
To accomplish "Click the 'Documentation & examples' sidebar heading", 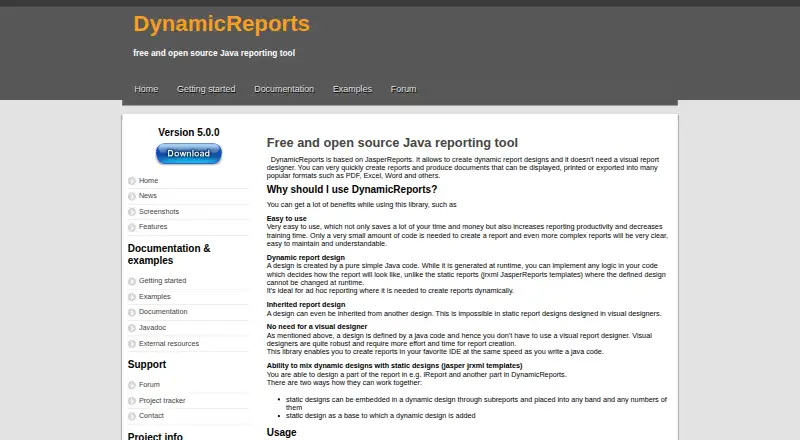I will pos(169,254).
